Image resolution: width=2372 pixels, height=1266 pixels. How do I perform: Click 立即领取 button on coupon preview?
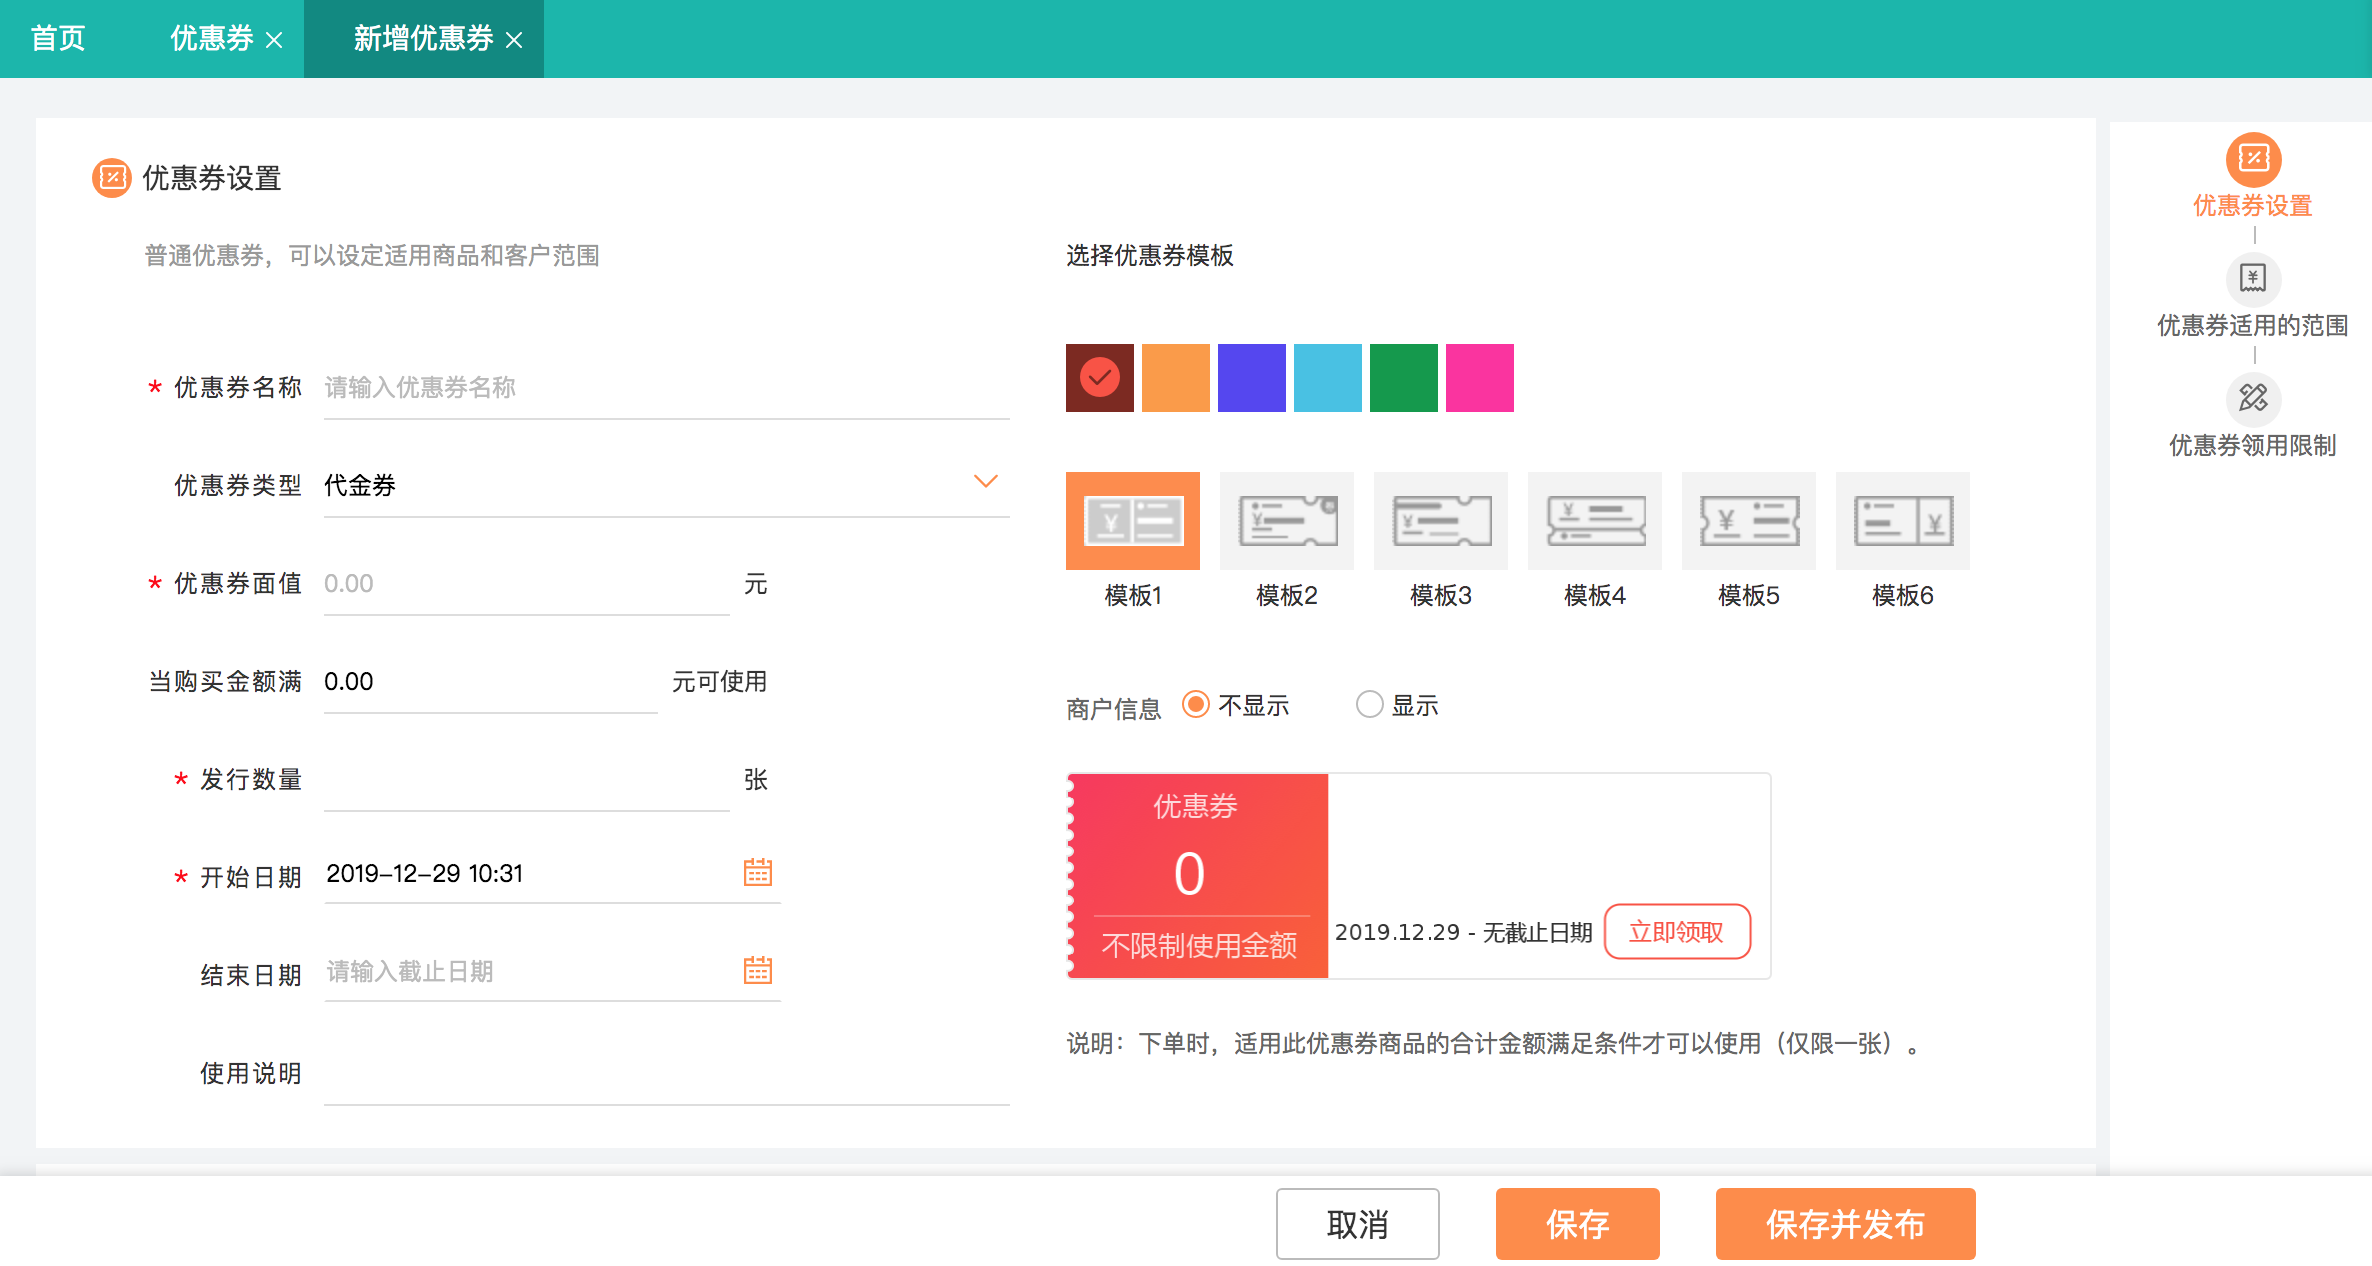[x=1675, y=932]
